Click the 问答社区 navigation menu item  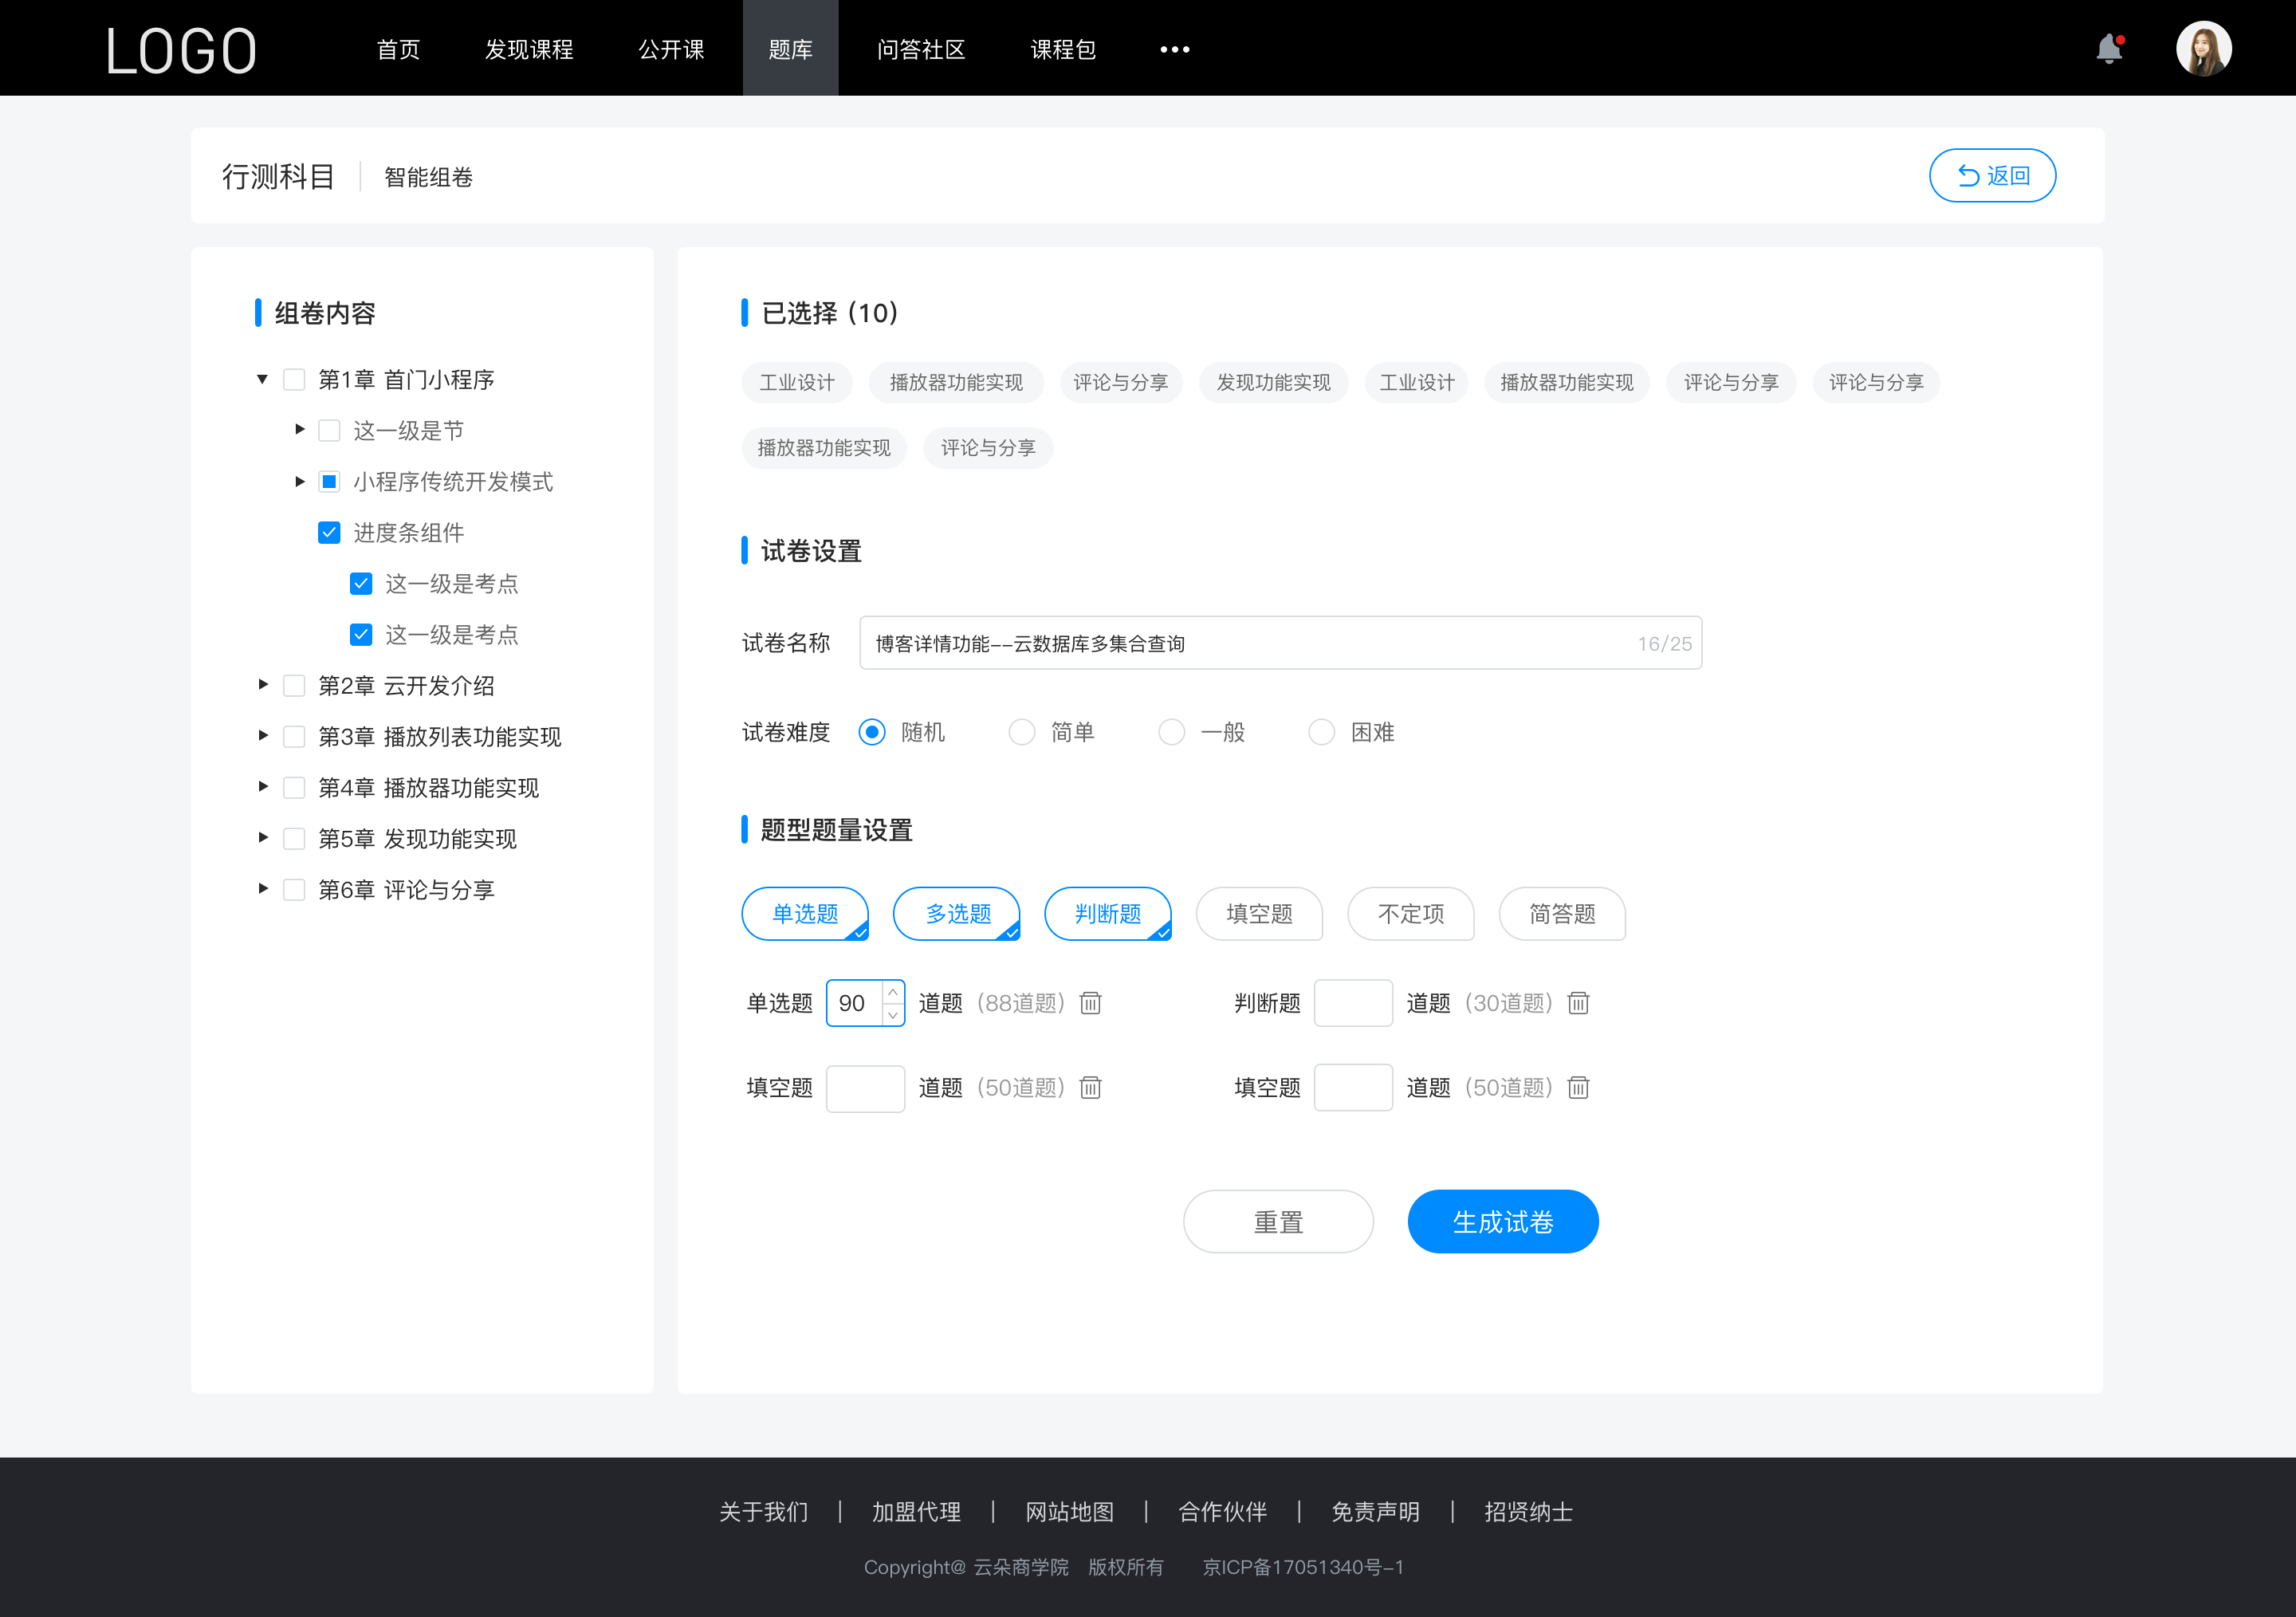tap(915, 47)
